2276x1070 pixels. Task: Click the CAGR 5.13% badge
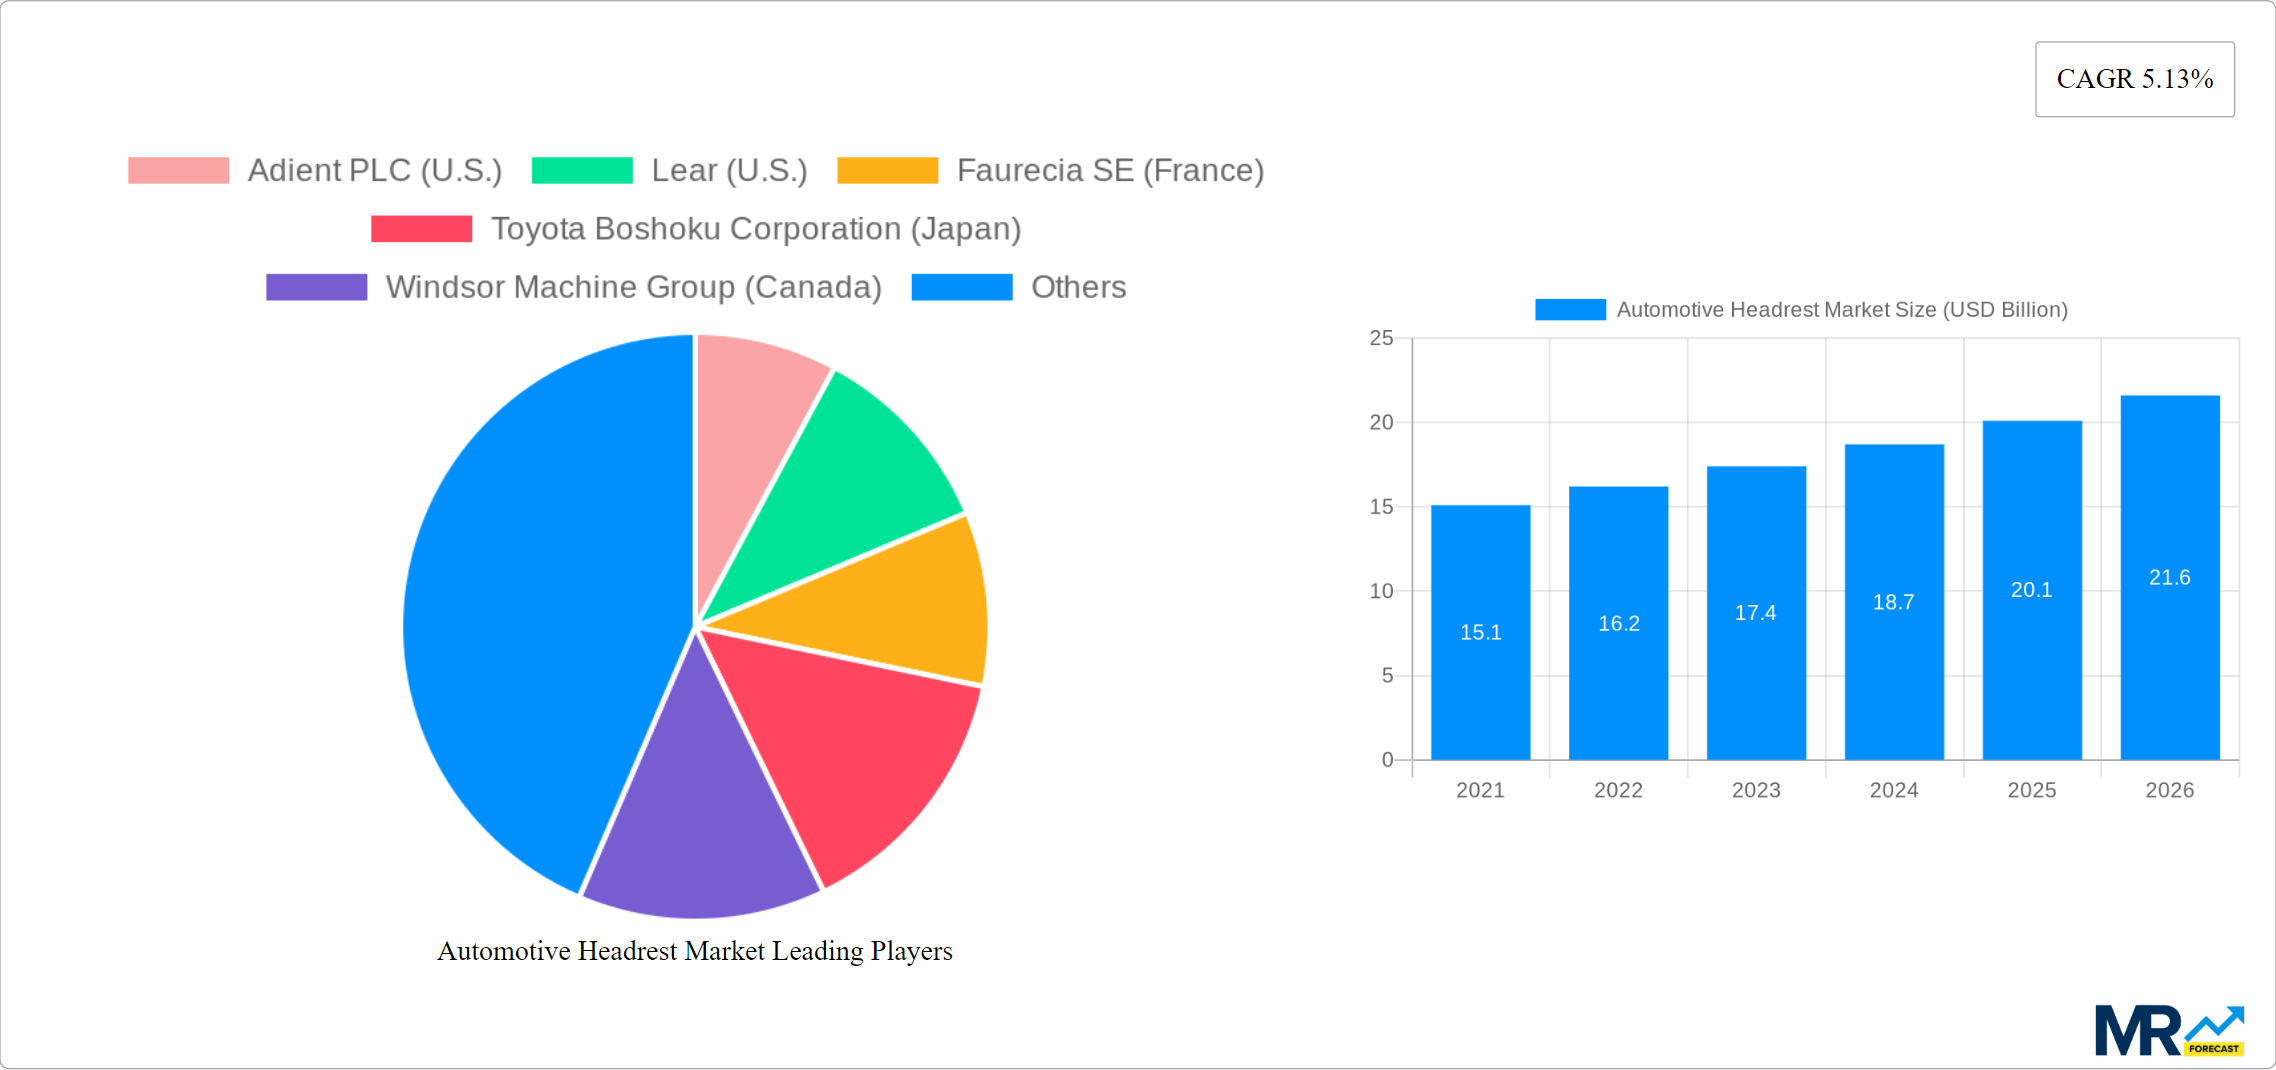[x=2133, y=79]
